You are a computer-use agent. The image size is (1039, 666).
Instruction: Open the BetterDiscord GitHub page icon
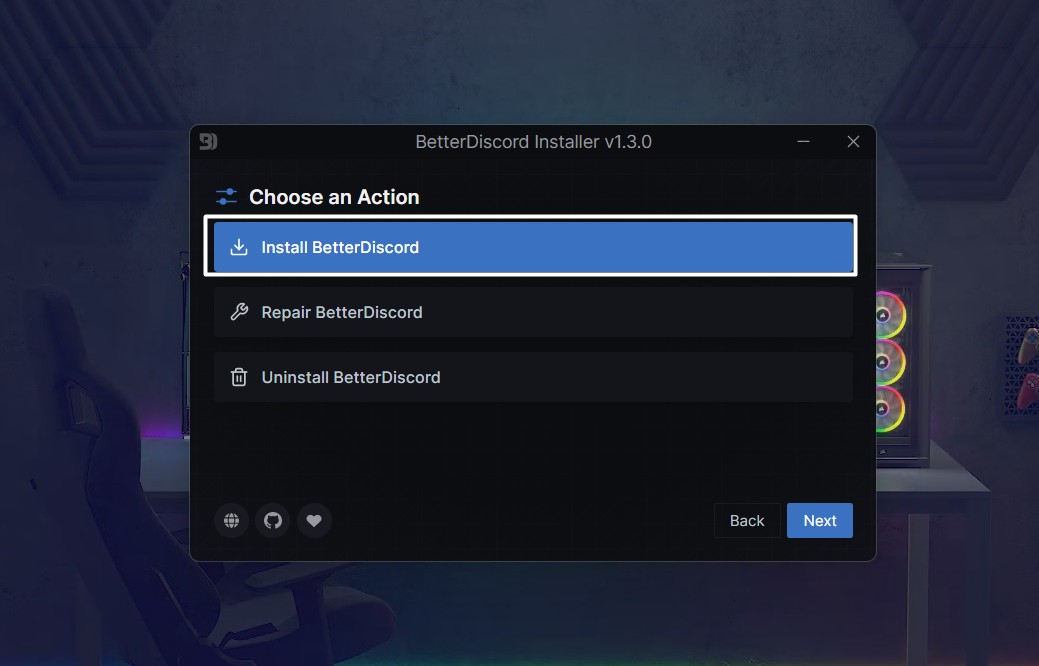272,520
